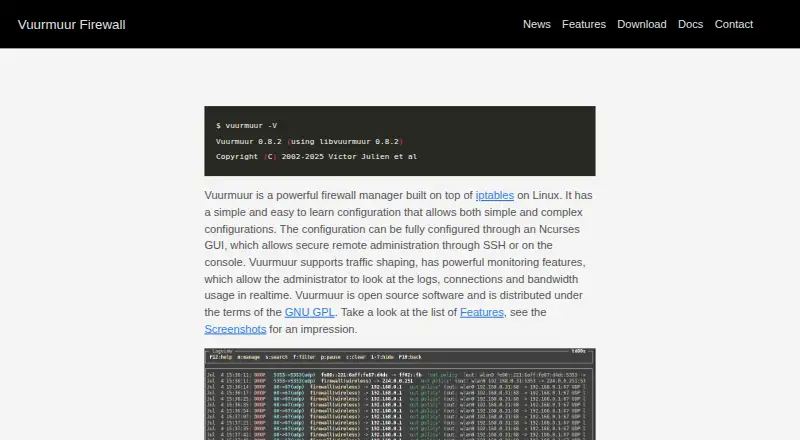Open the Download menu item
This screenshot has height=440, width=800.
641,25
